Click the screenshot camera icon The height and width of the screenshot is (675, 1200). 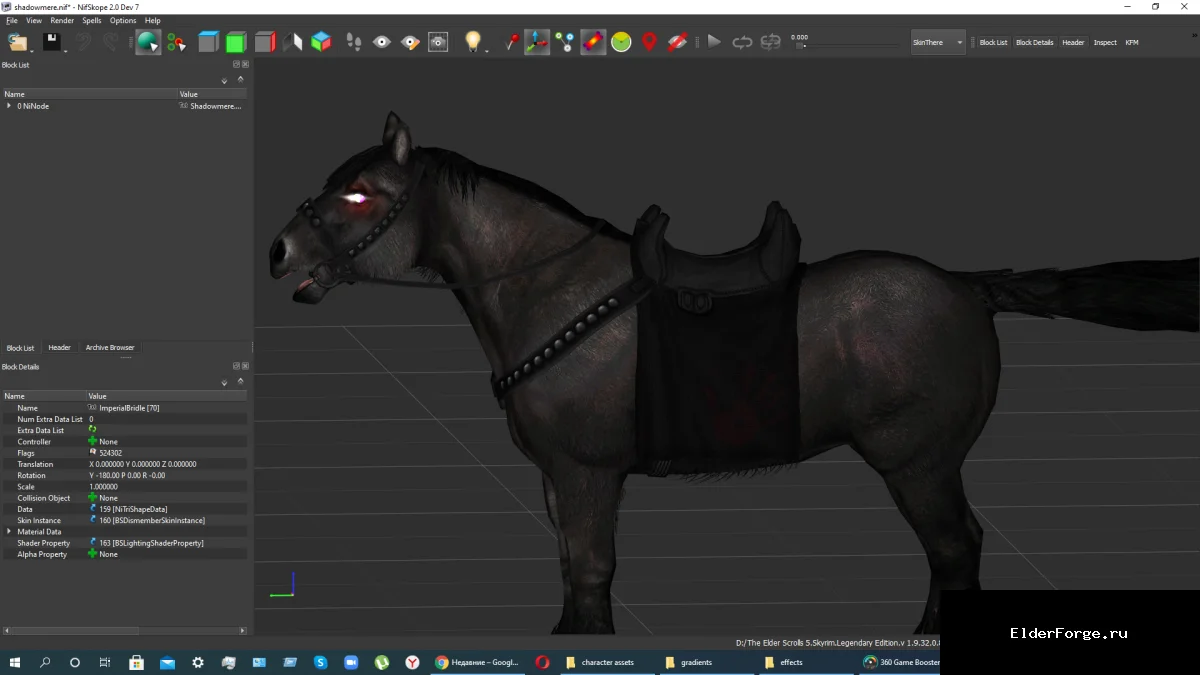[x=438, y=42]
